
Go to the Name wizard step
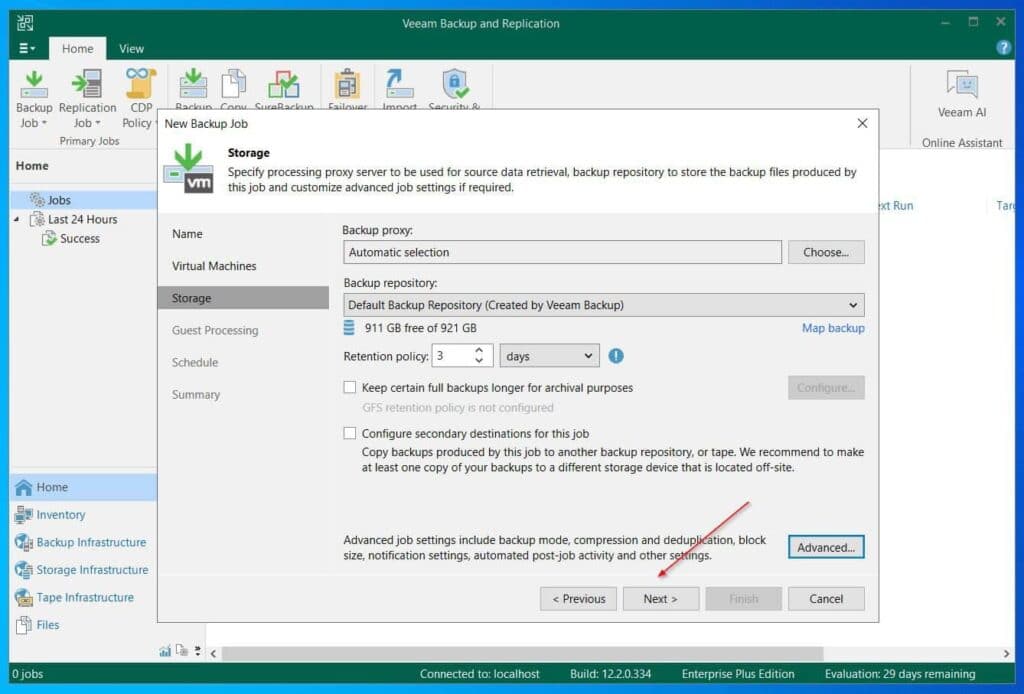pos(187,234)
